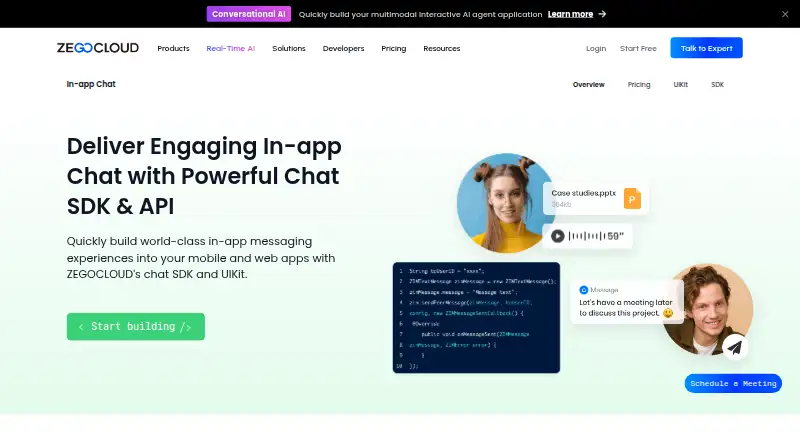
Task: Go to the Pricing page in main nav
Action: click(394, 48)
